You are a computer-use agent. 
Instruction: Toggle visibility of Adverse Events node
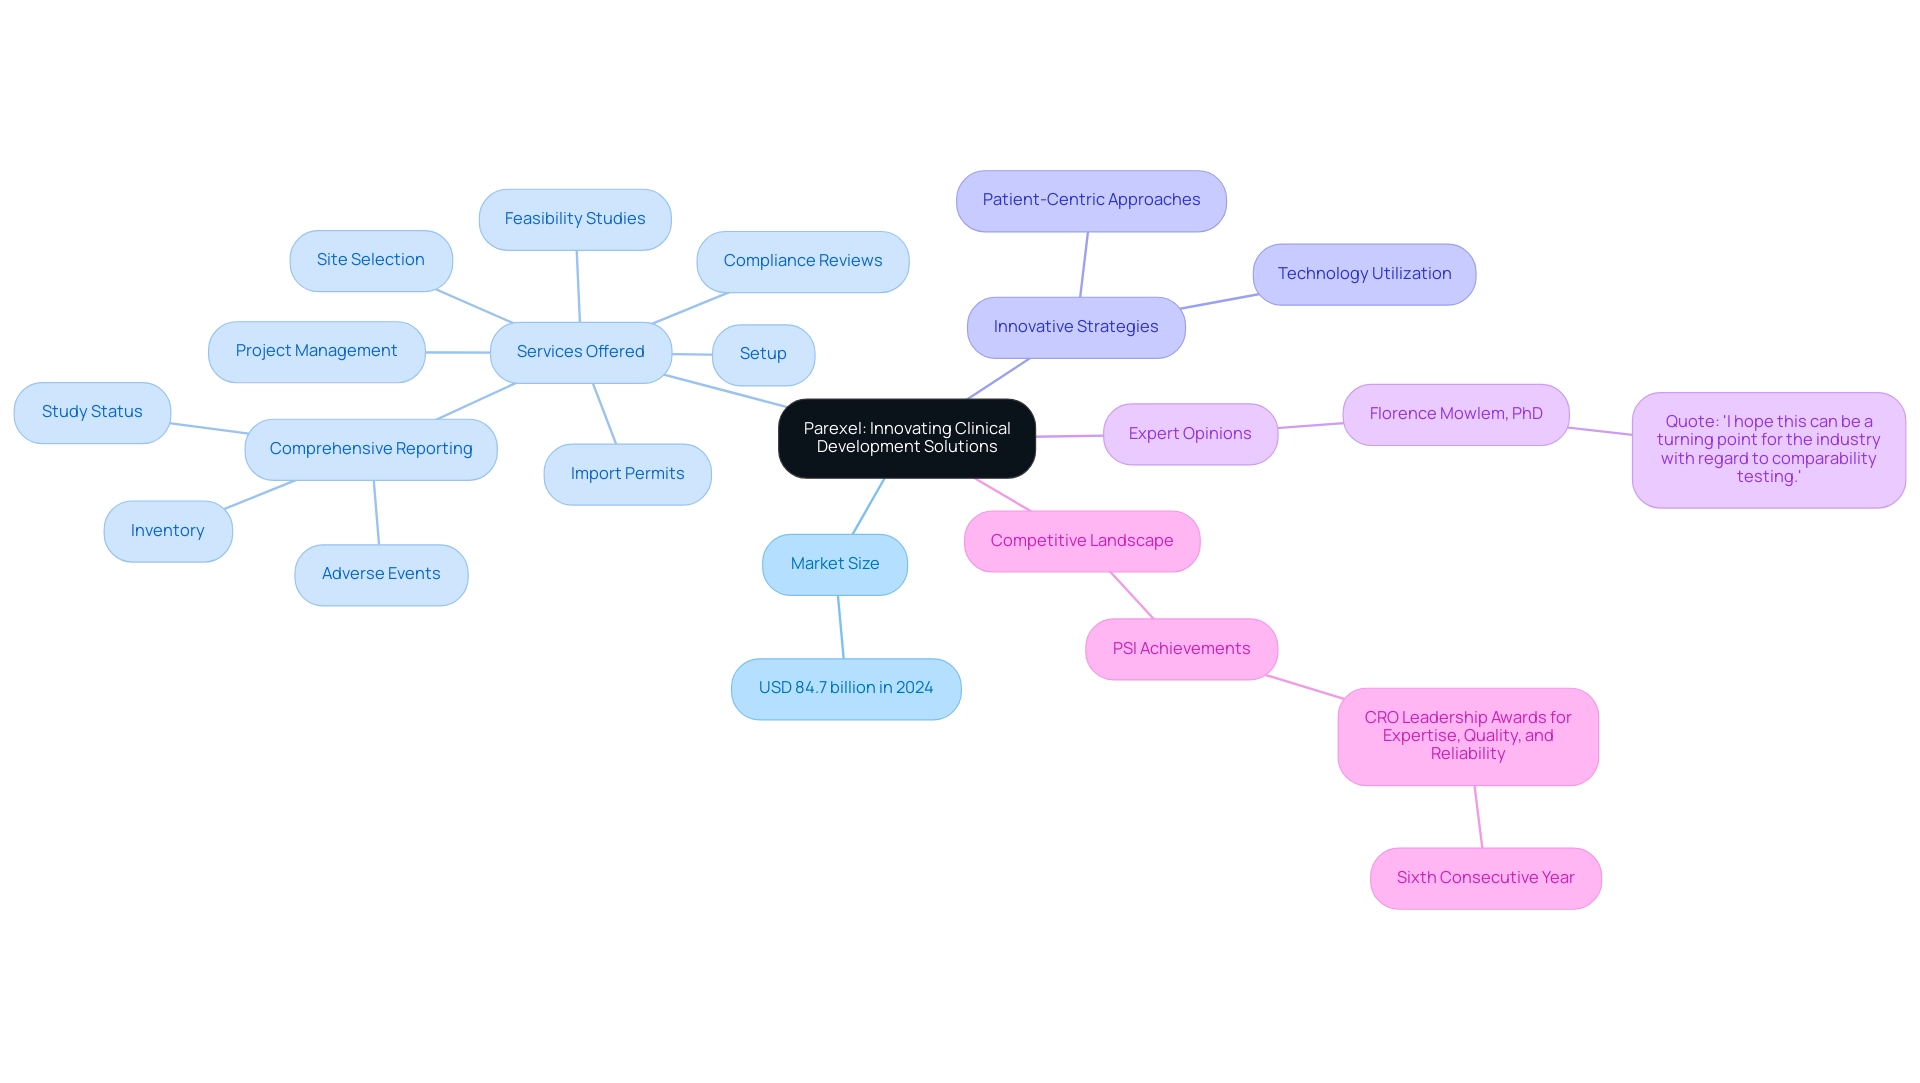point(381,572)
